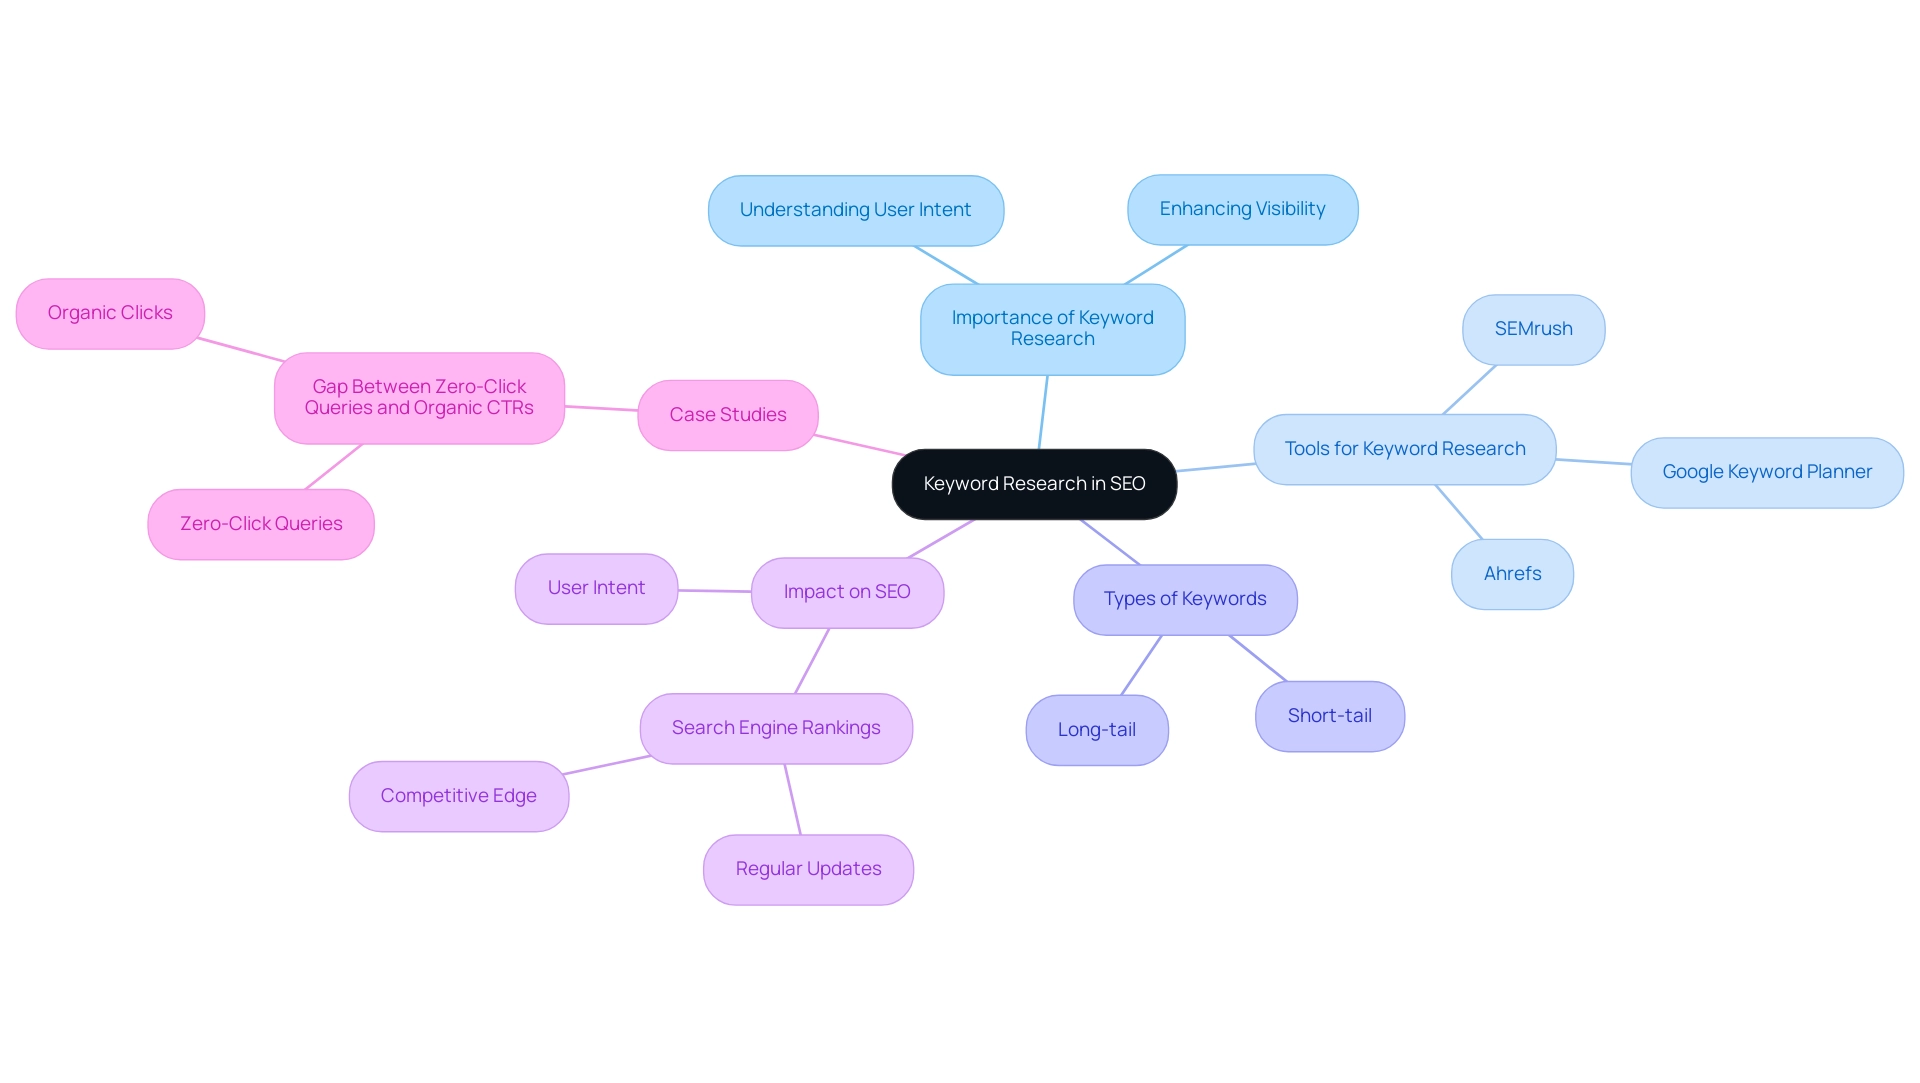Toggle the Organic Clicks node visibility

pos(109,311)
